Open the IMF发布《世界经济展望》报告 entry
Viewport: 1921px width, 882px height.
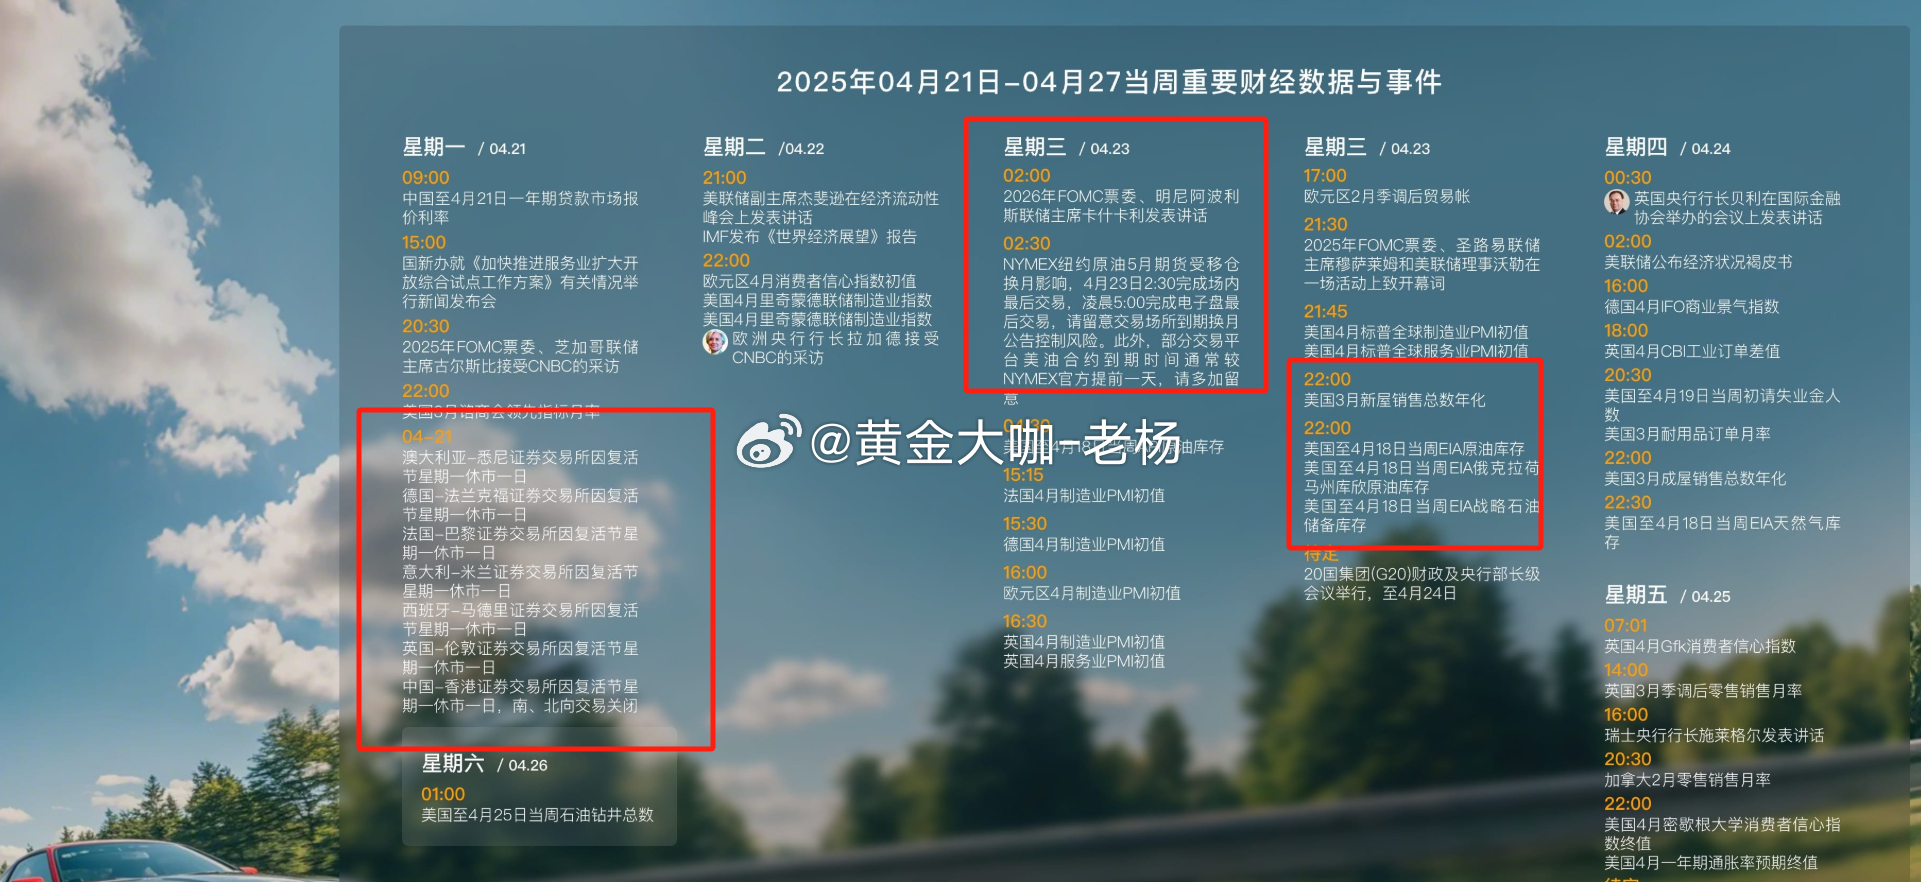(809, 237)
